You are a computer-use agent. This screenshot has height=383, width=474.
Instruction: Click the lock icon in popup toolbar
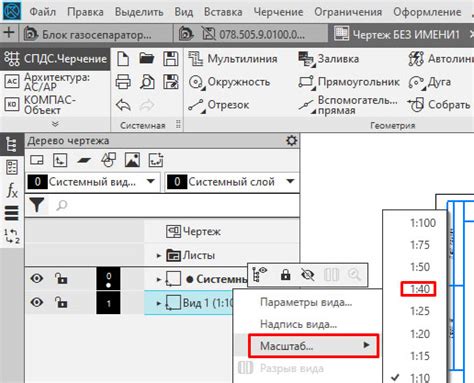point(285,275)
